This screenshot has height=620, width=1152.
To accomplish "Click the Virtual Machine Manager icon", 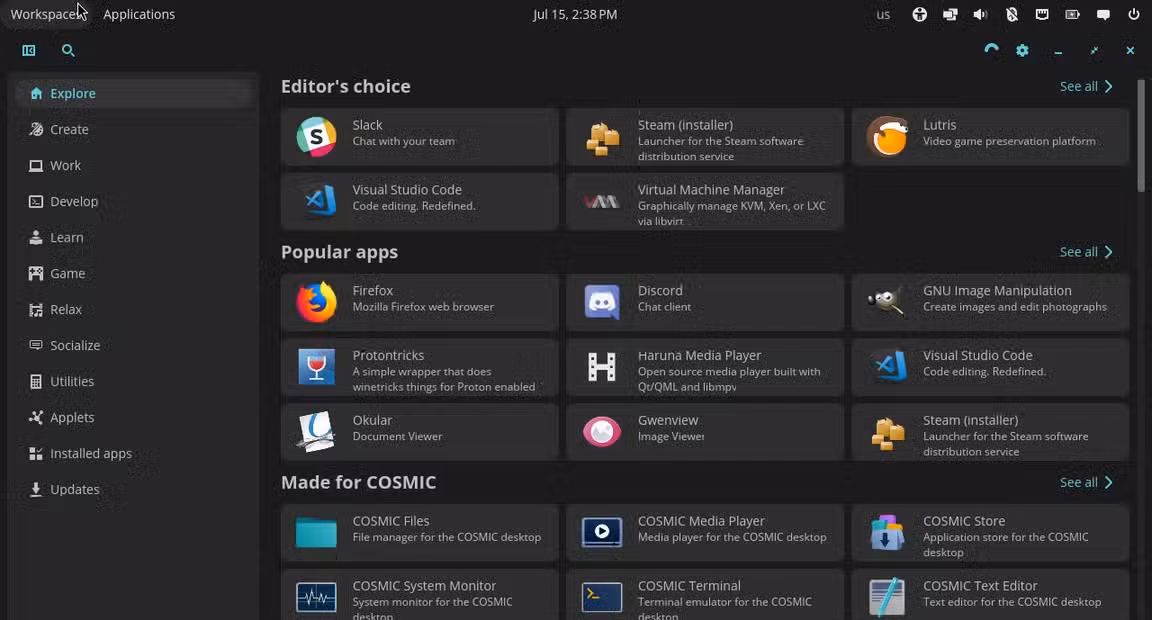I will tap(602, 201).
